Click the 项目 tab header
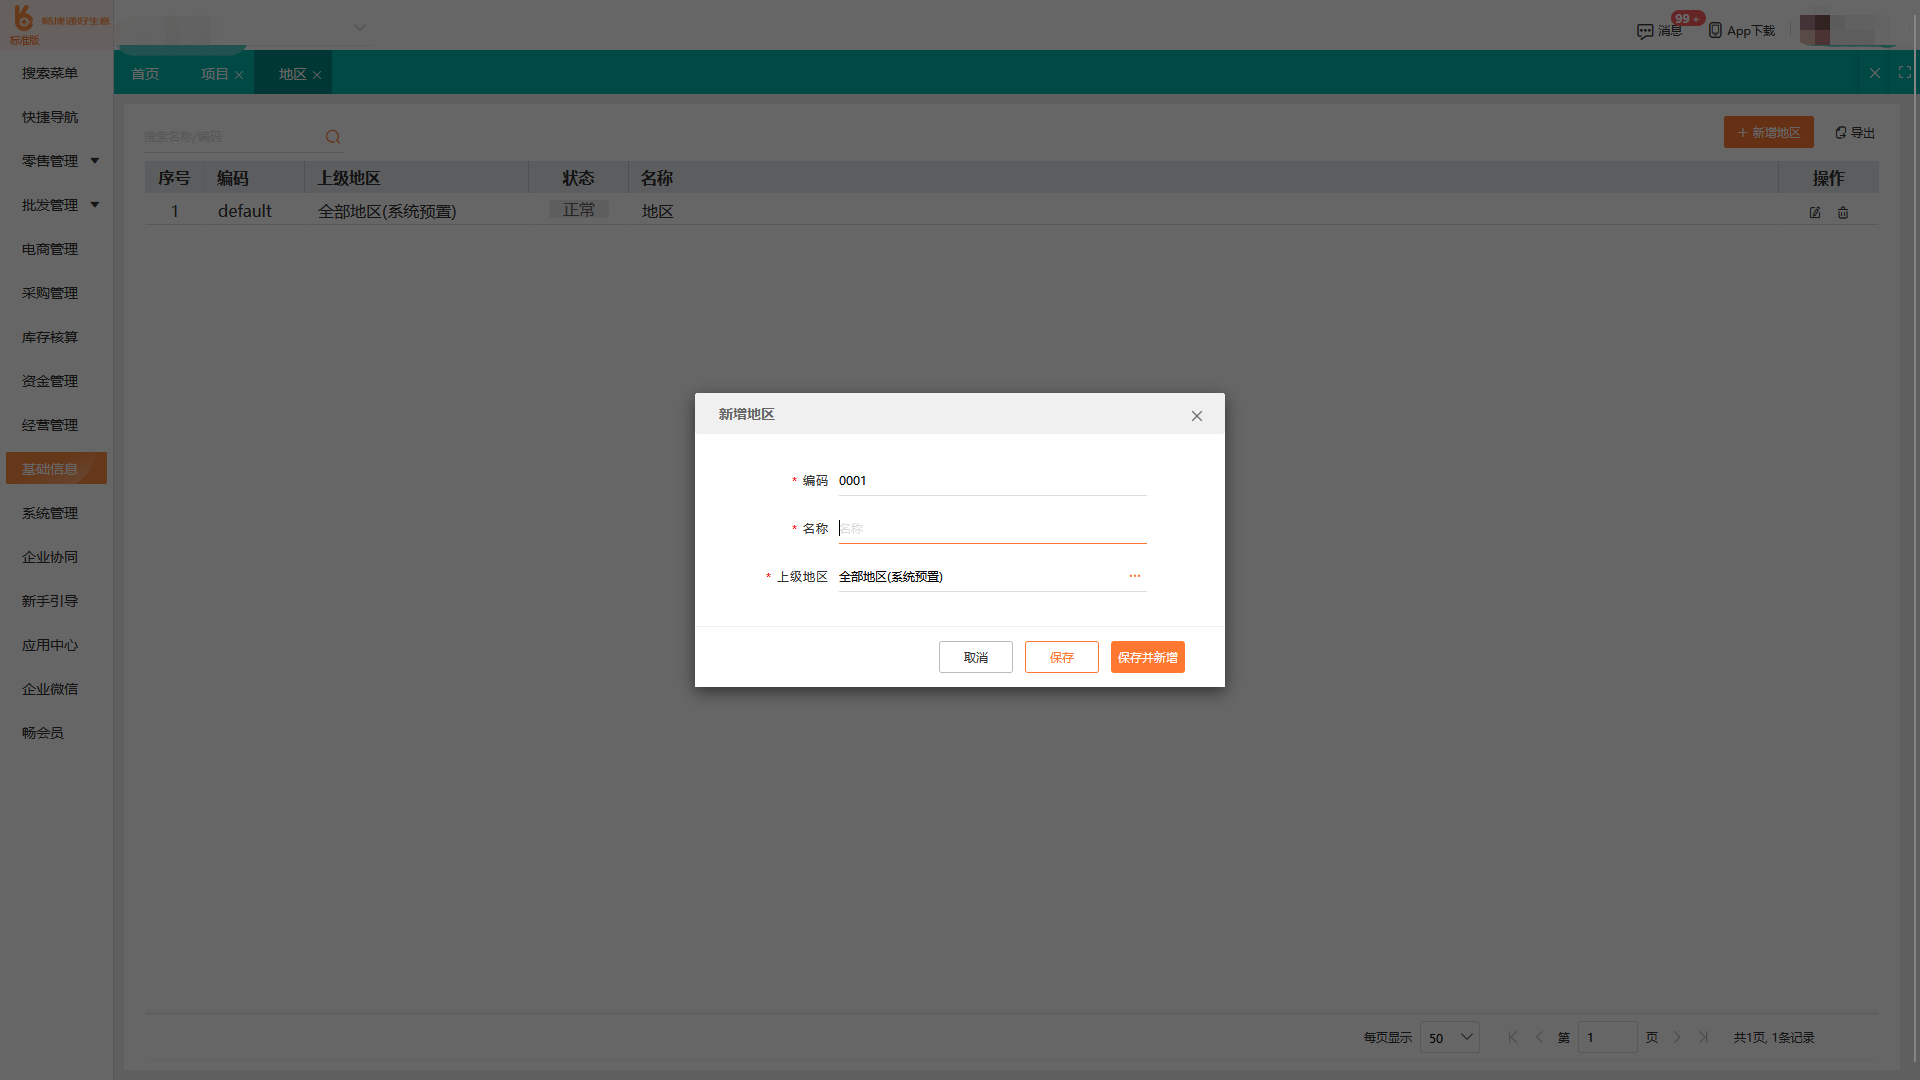1920x1080 pixels. [x=214, y=73]
